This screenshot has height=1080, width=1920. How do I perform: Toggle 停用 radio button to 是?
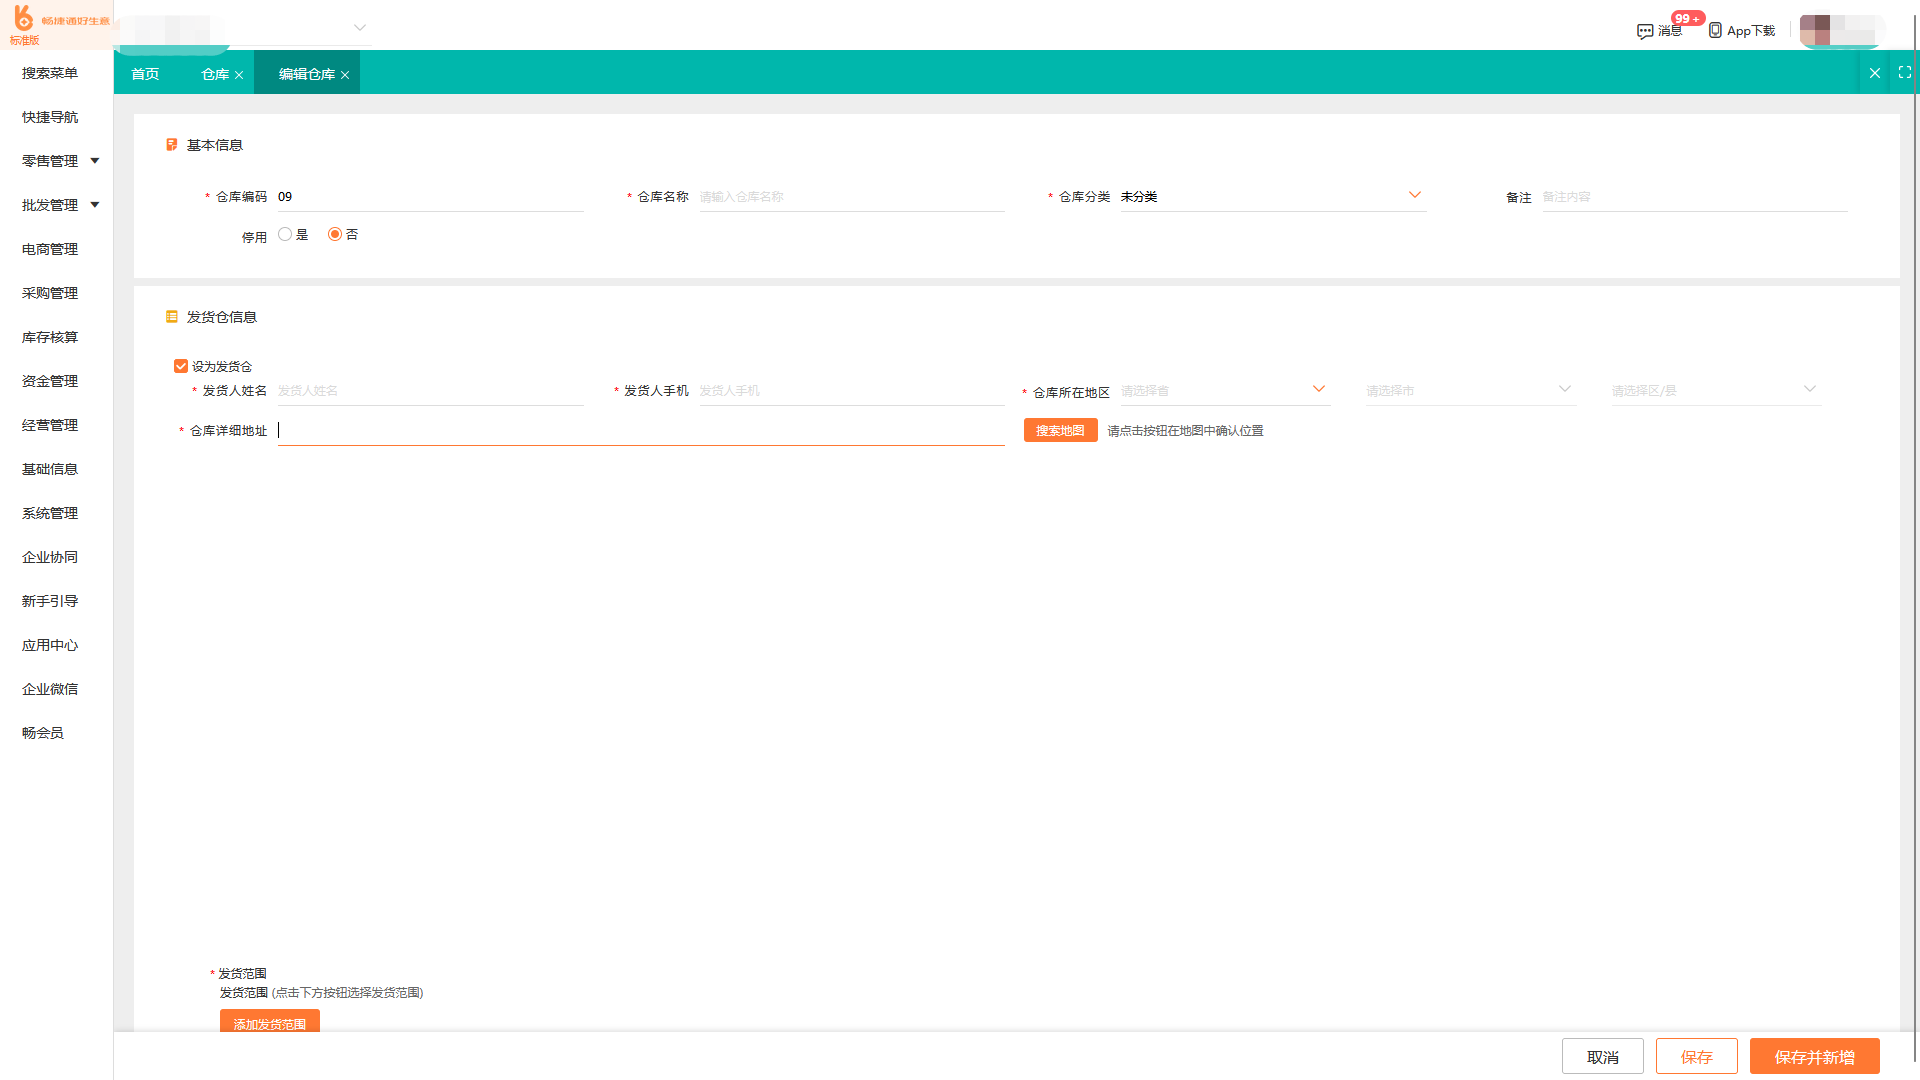pos(285,233)
